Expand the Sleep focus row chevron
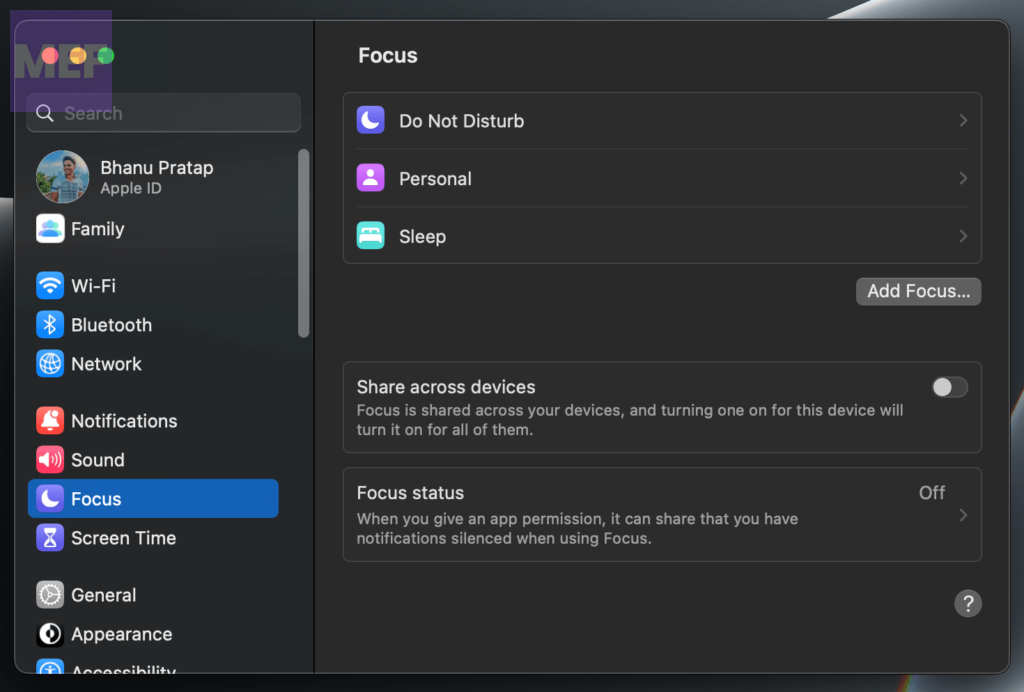1024x692 pixels. coord(963,237)
